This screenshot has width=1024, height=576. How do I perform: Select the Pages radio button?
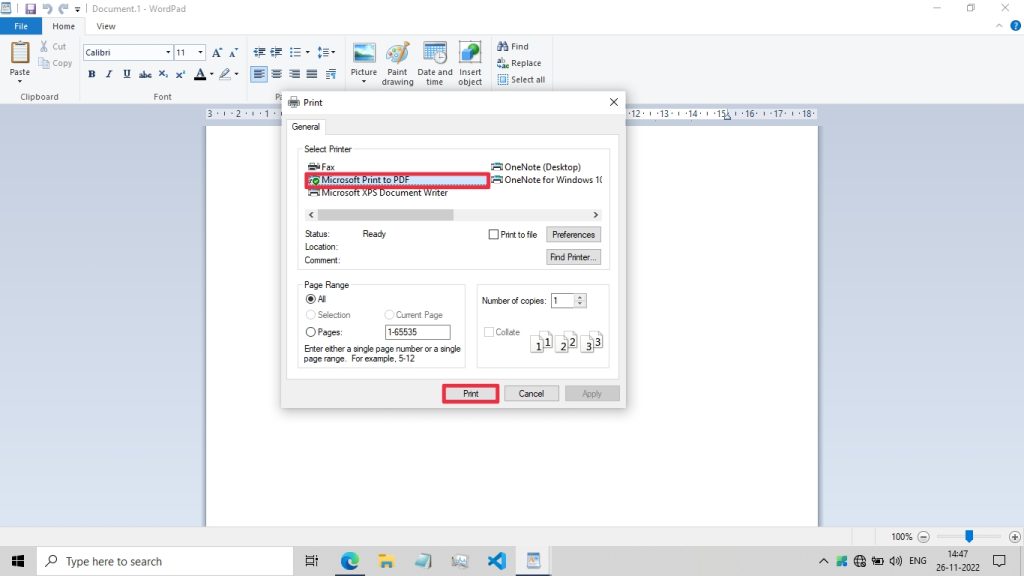(x=311, y=332)
